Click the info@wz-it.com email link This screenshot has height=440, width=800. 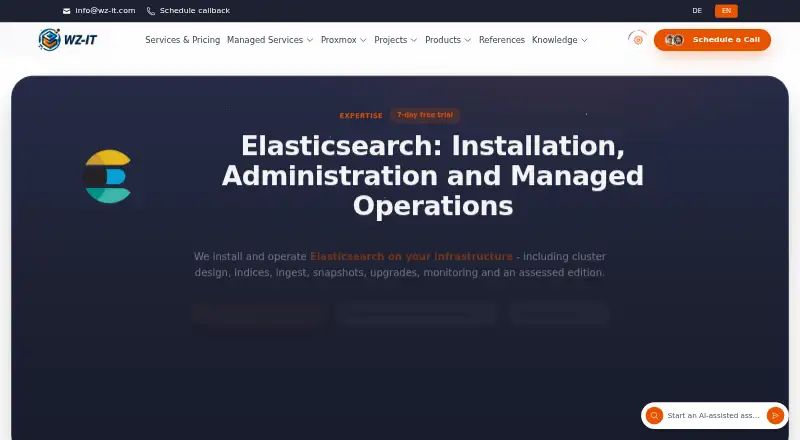[x=105, y=11]
